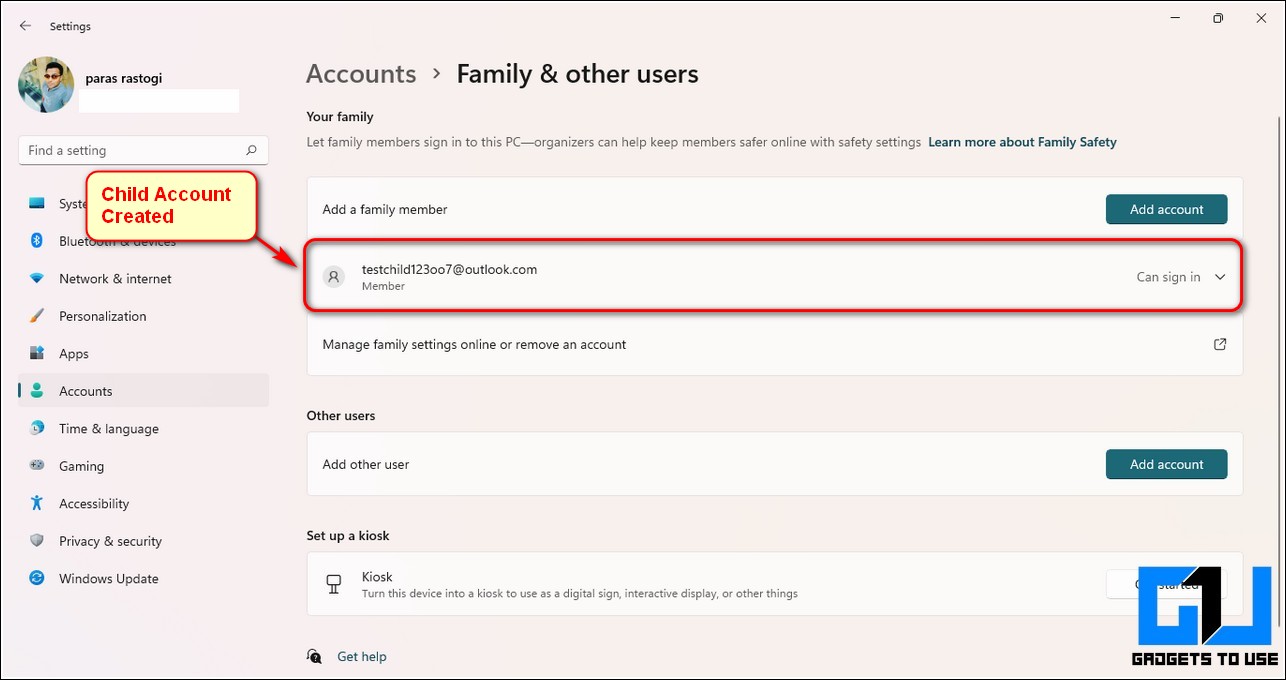The image size is (1286, 680).
Task: Go to Gaming settings
Action: (81, 466)
